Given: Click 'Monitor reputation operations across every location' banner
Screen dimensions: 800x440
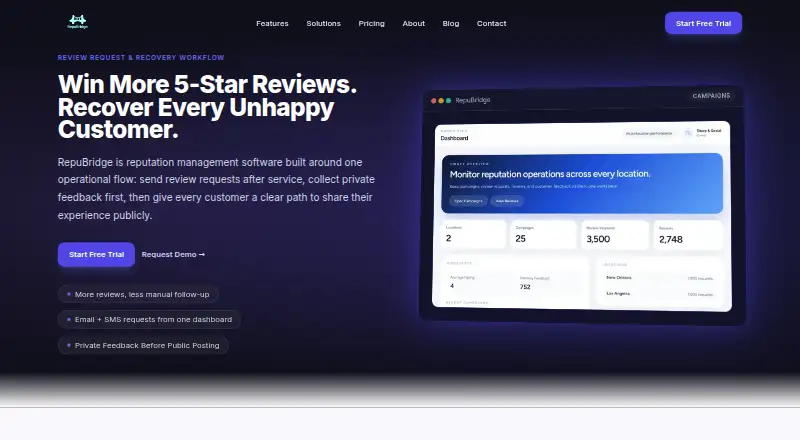Looking at the screenshot, I should click(582, 183).
